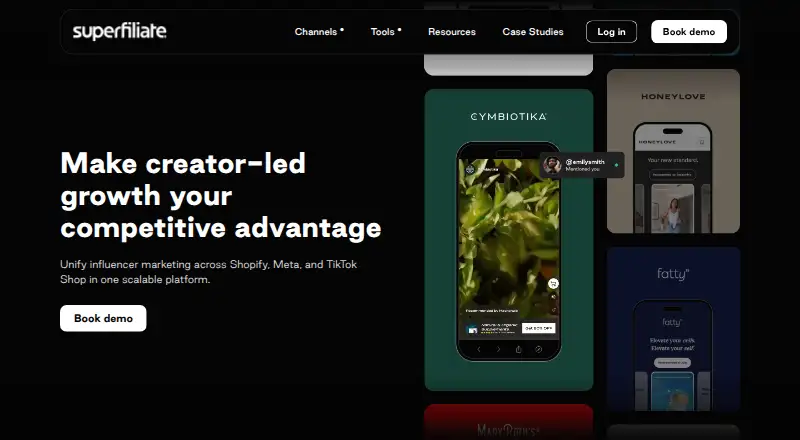Click the Honeylove phone bag icon

pyautogui.click(x=702, y=142)
